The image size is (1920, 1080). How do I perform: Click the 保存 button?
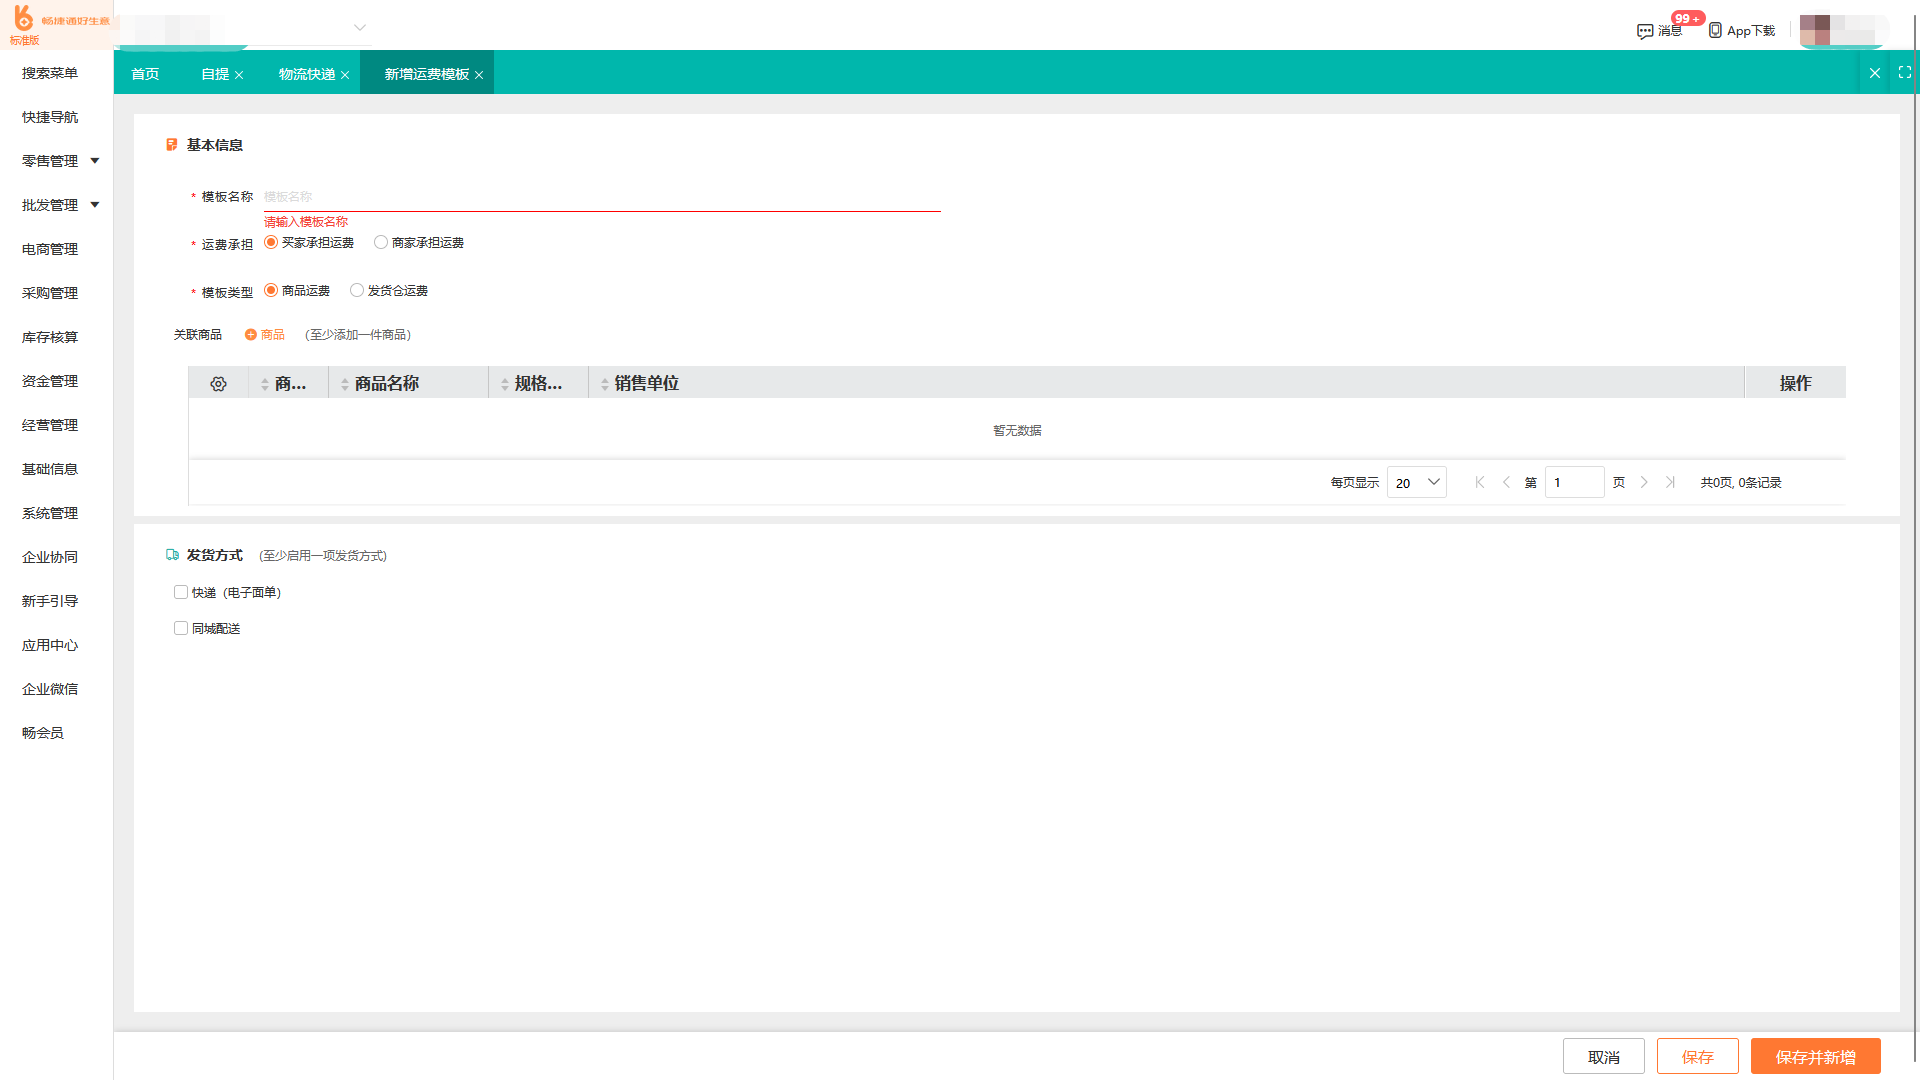[1698, 1054]
